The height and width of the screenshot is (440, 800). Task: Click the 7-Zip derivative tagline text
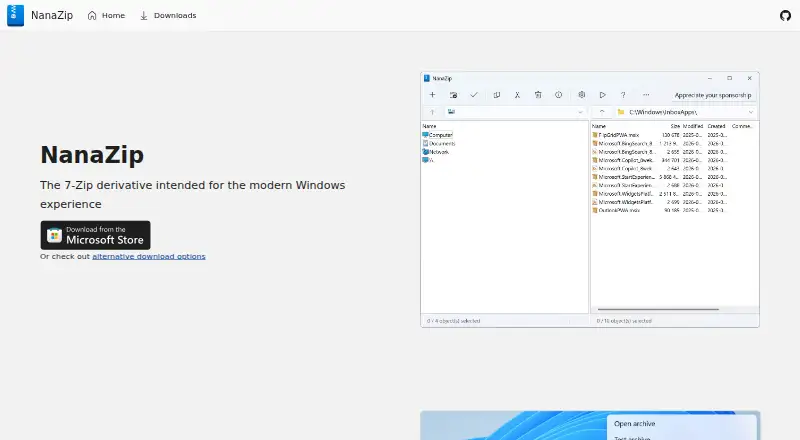(x=193, y=194)
